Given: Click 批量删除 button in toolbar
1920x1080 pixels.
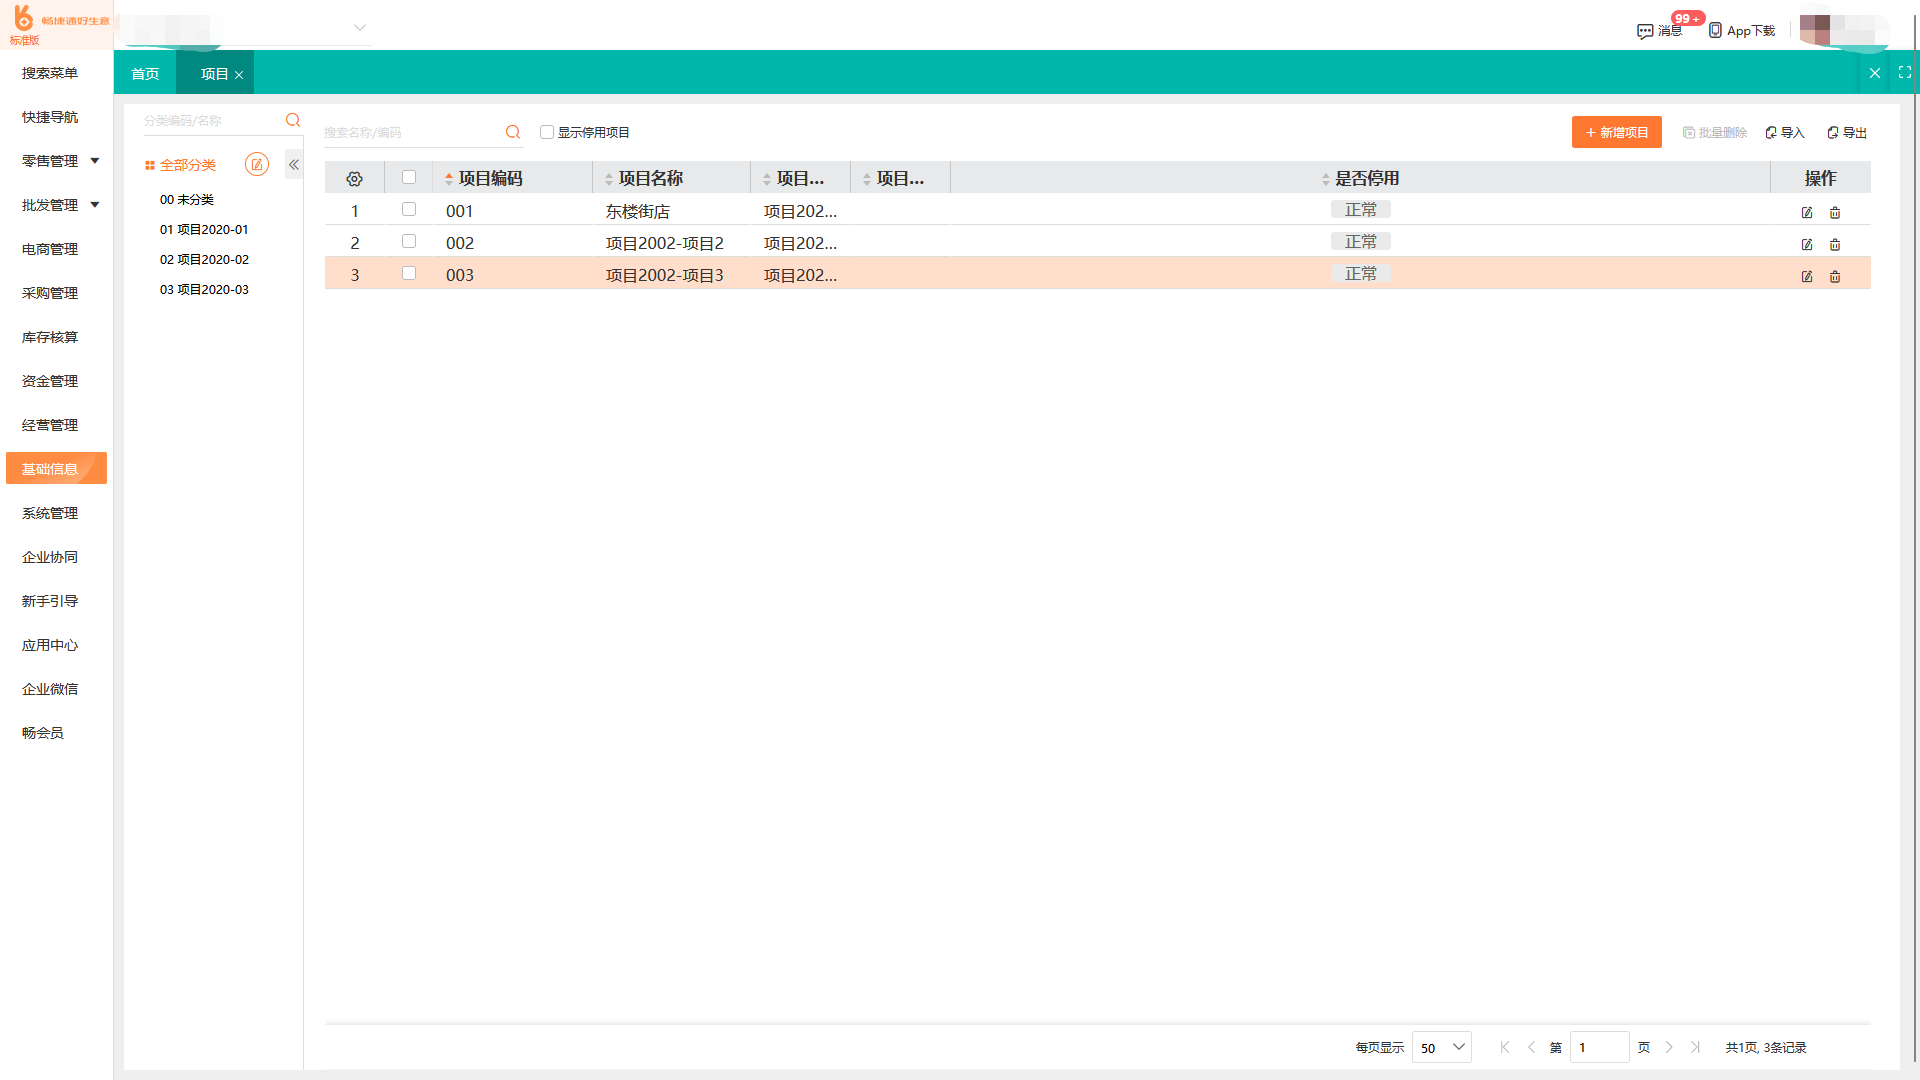Looking at the screenshot, I should click(1712, 132).
